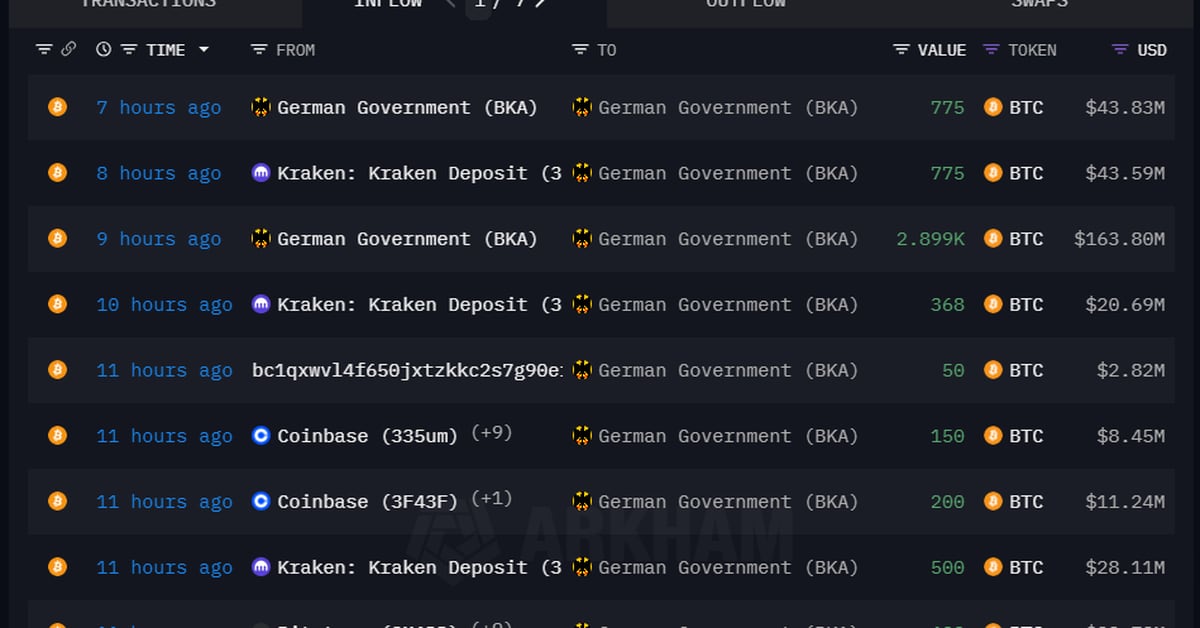
Task: Toggle TIME sort order dropdown arrow
Action: coord(204,49)
